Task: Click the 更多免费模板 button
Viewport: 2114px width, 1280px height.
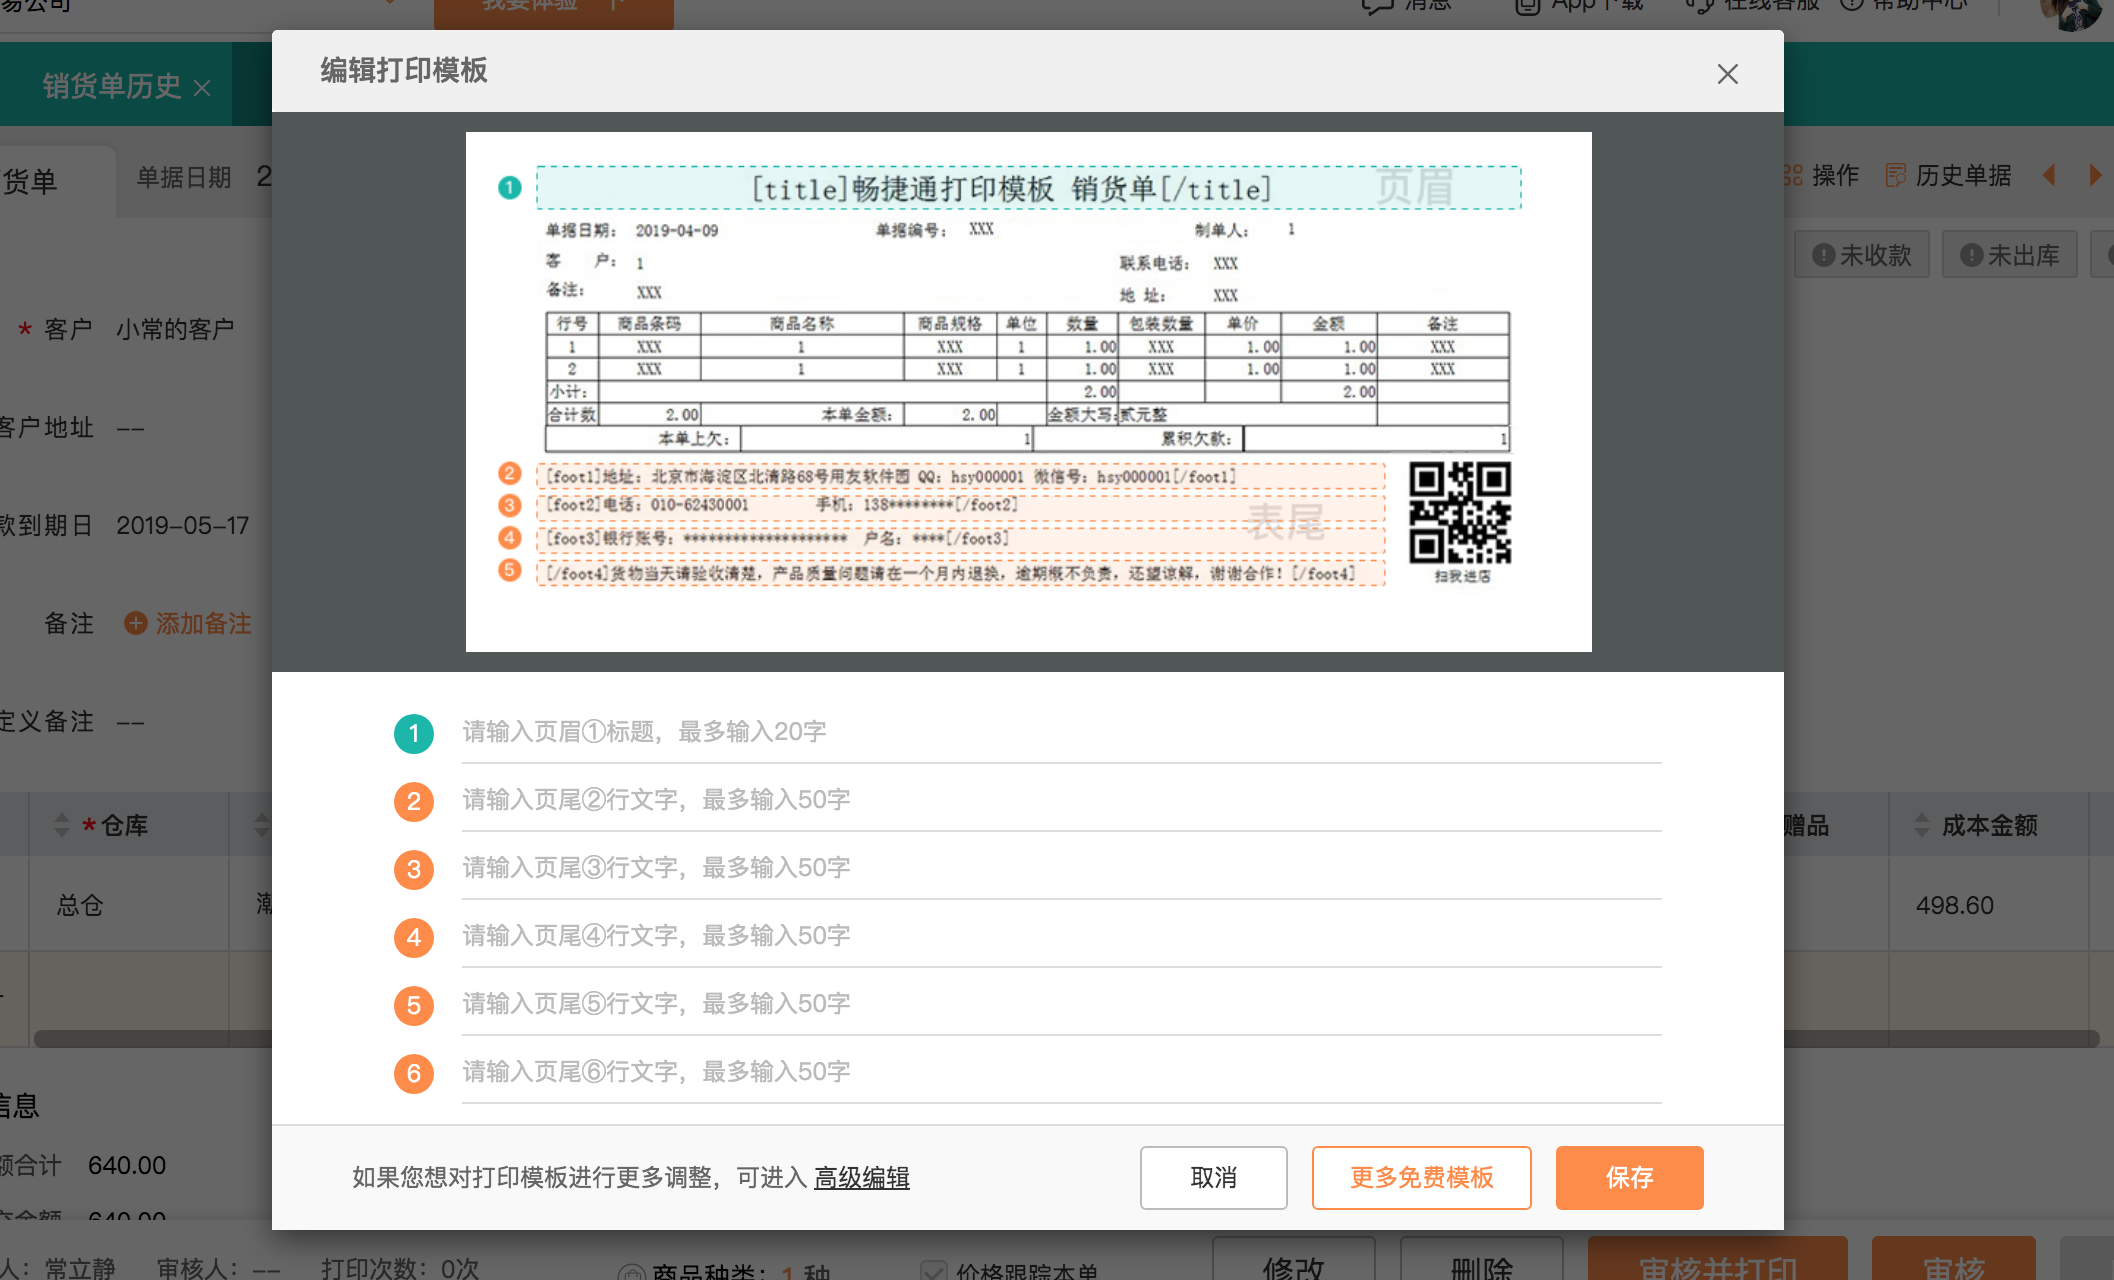Action: 1421,1177
